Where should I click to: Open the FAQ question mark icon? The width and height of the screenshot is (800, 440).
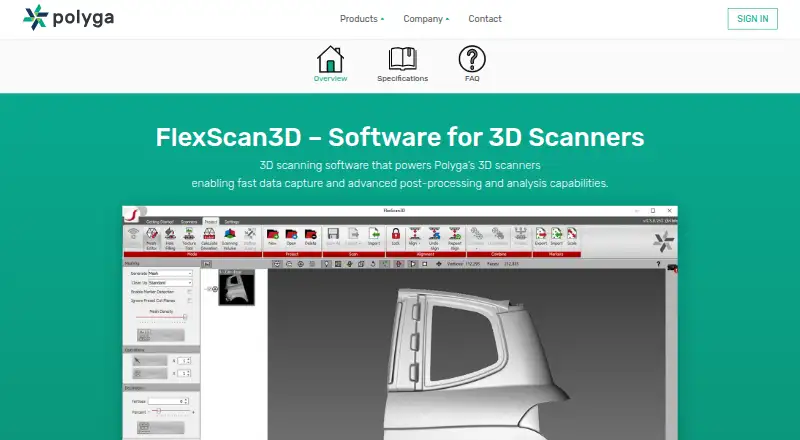[x=472, y=59]
